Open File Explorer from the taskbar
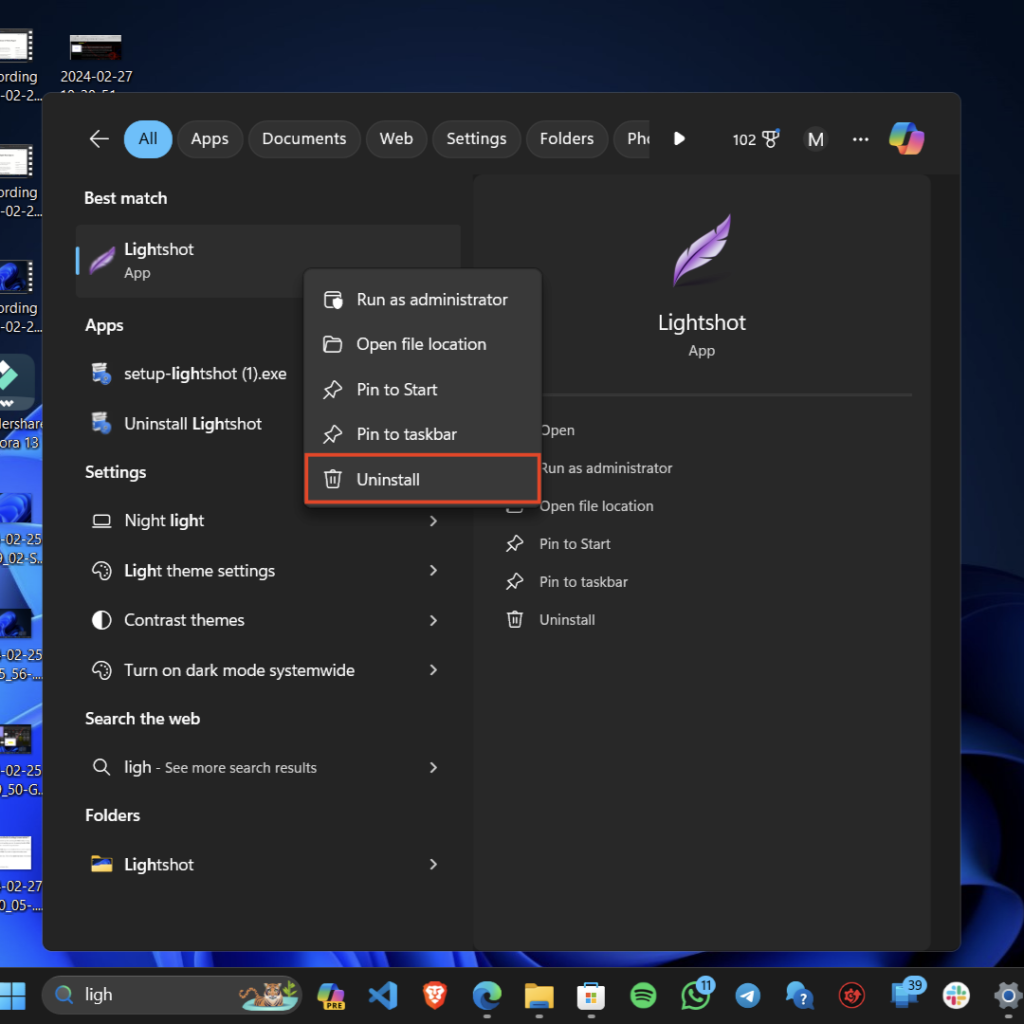1024x1024 pixels. pyautogui.click(x=539, y=995)
